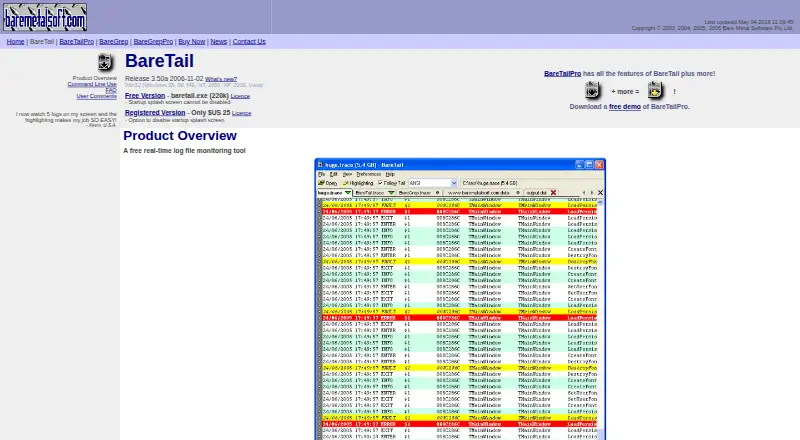Open the Preferences menu in BareTail

click(x=368, y=174)
